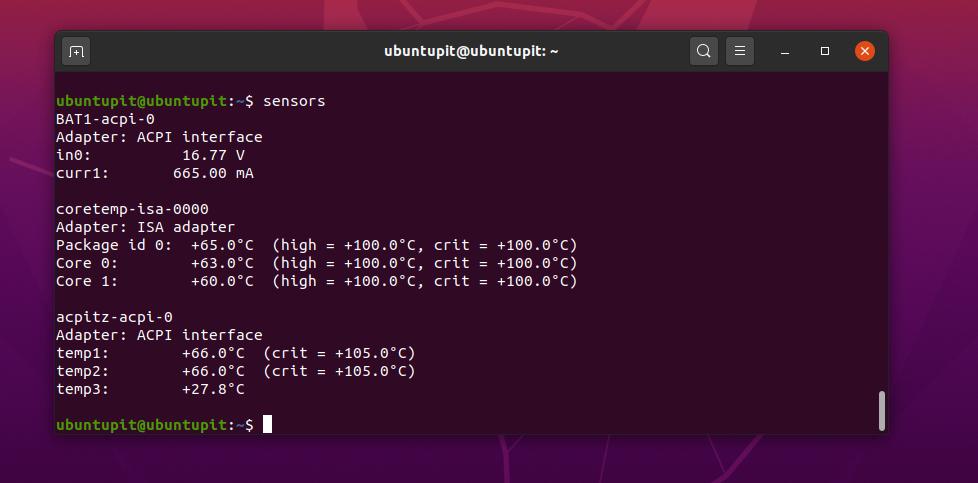Click the Package id 0 temperature value

(x=222, y=245)
